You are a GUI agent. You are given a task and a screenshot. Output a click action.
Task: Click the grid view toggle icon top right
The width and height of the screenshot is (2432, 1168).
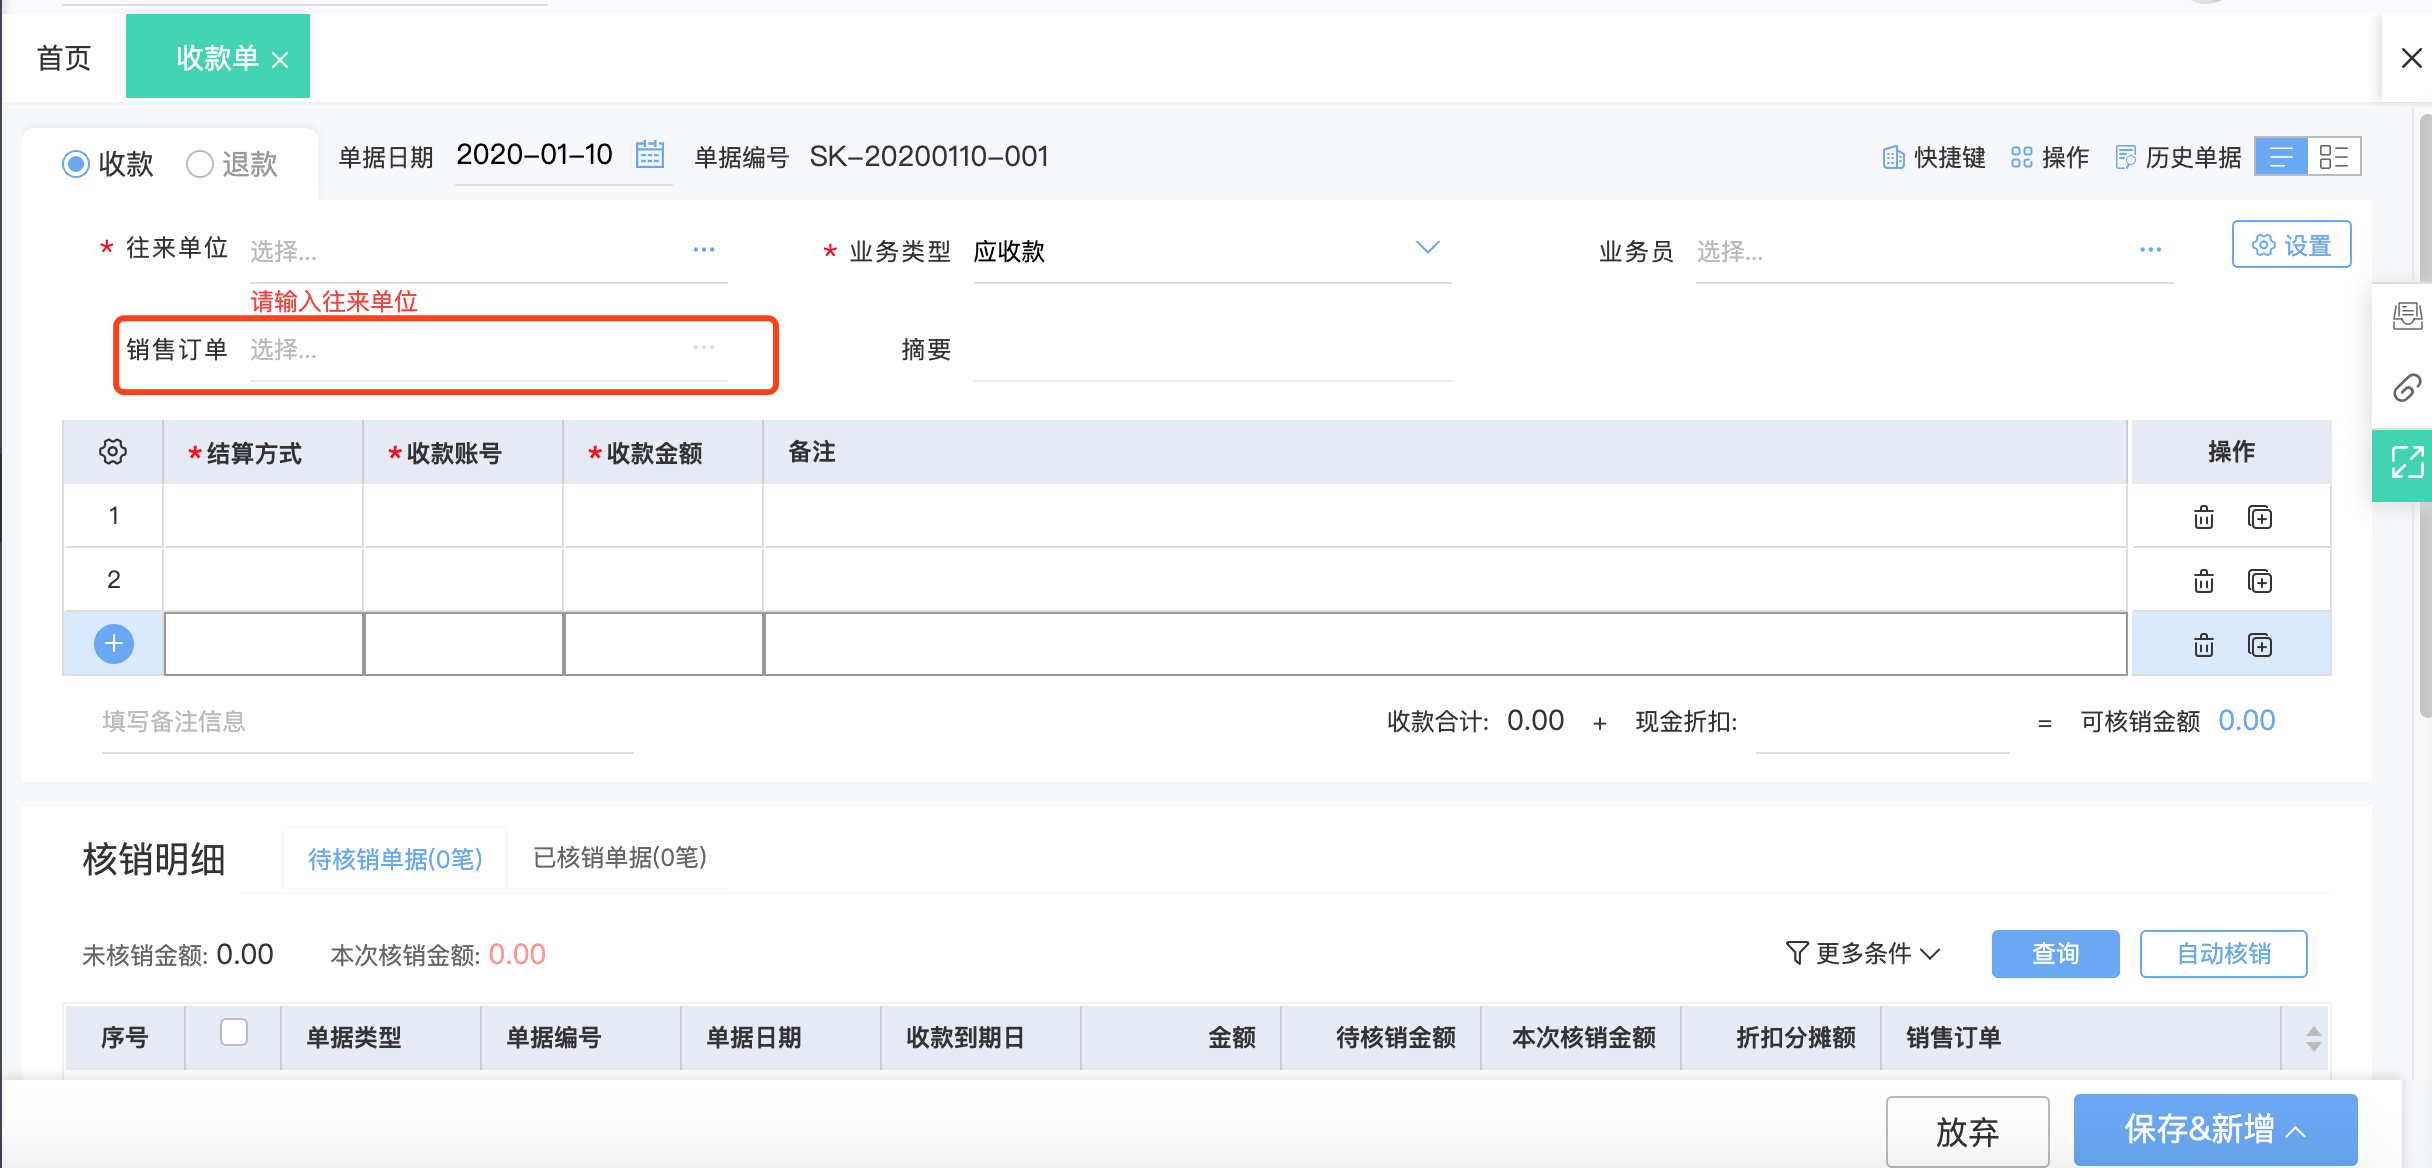(x=2334, y=155)
